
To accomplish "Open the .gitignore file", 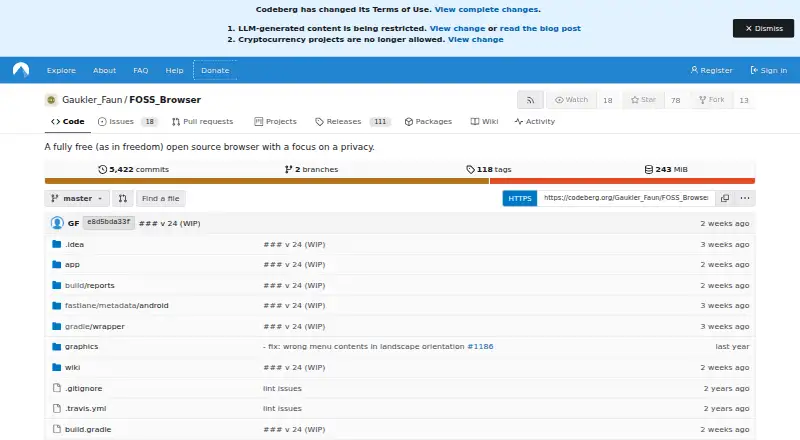I will 83,388.
